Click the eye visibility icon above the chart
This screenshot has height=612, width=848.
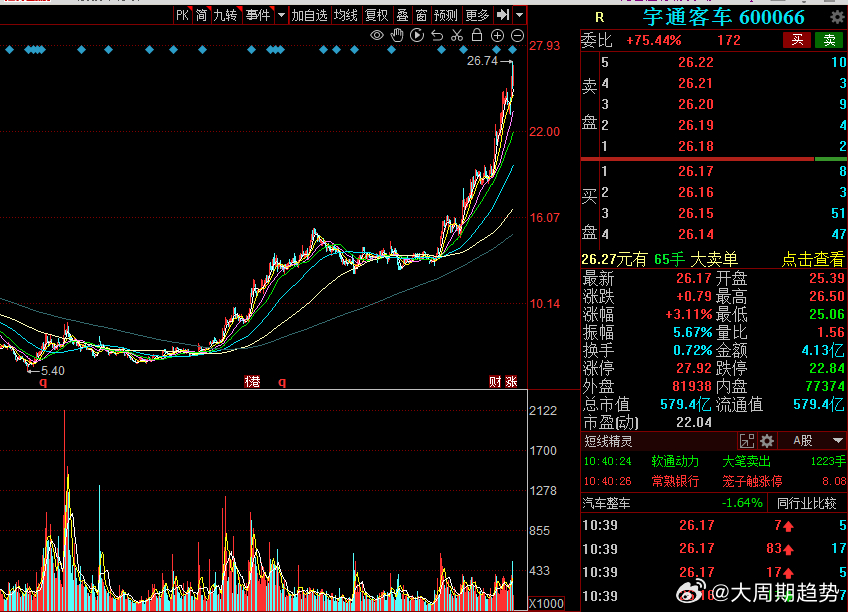377,36
